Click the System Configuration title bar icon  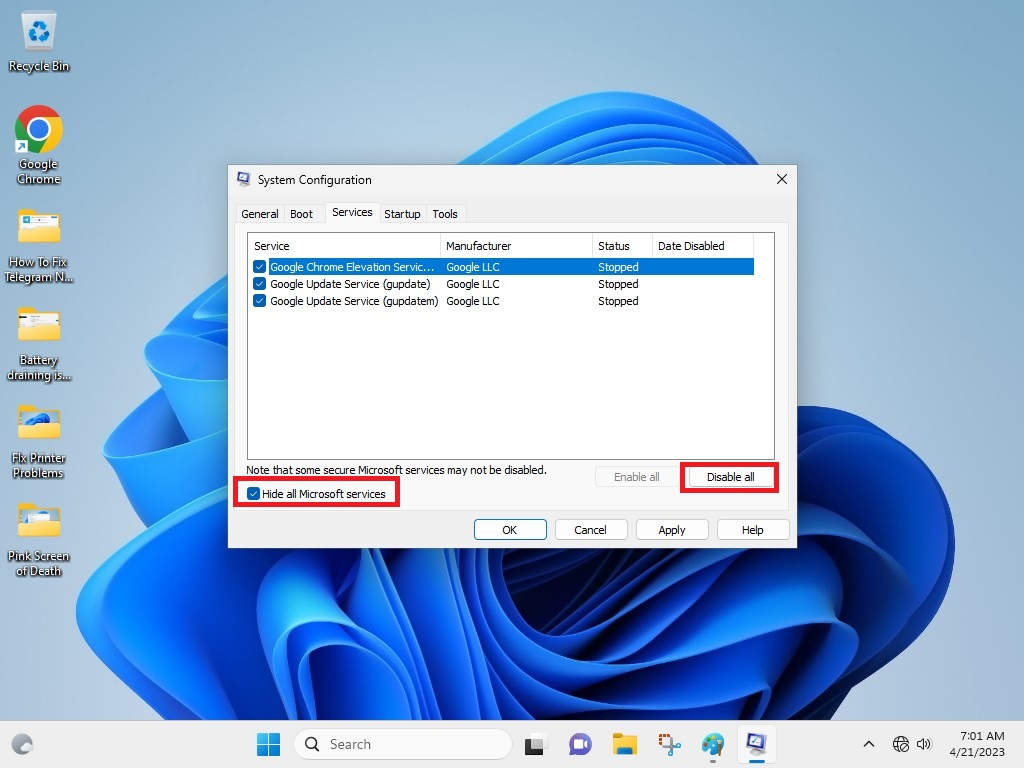[244, 179]
